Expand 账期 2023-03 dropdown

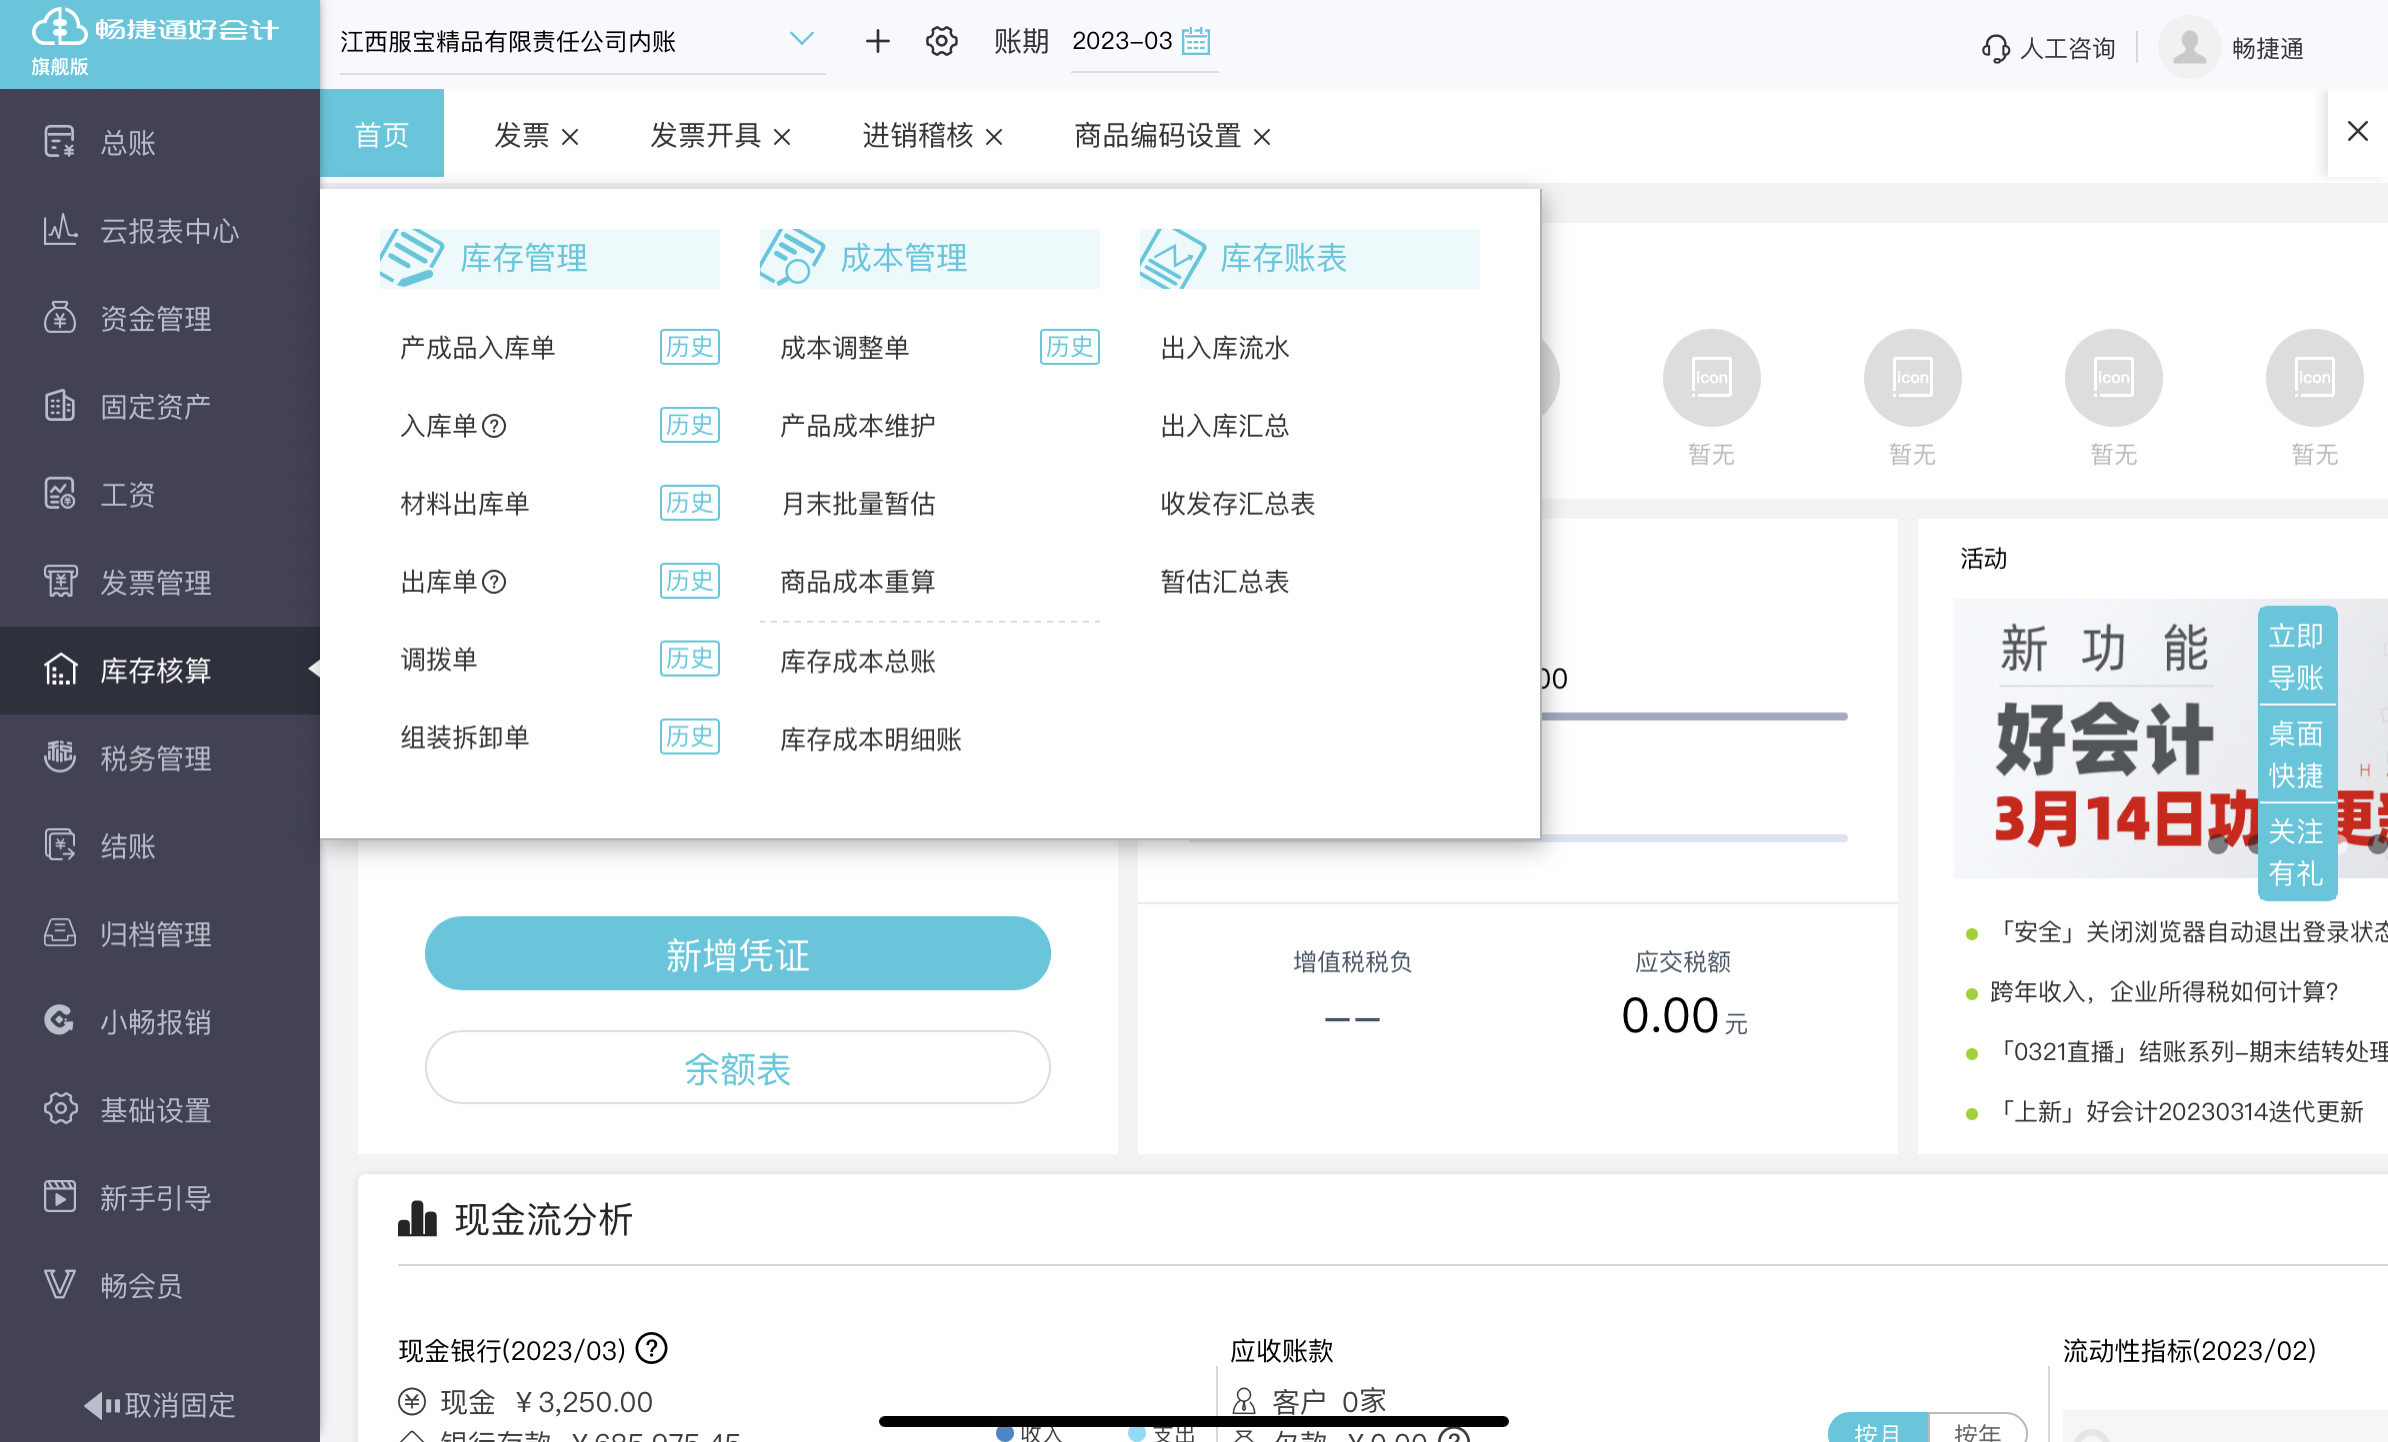coord(1194,43)
